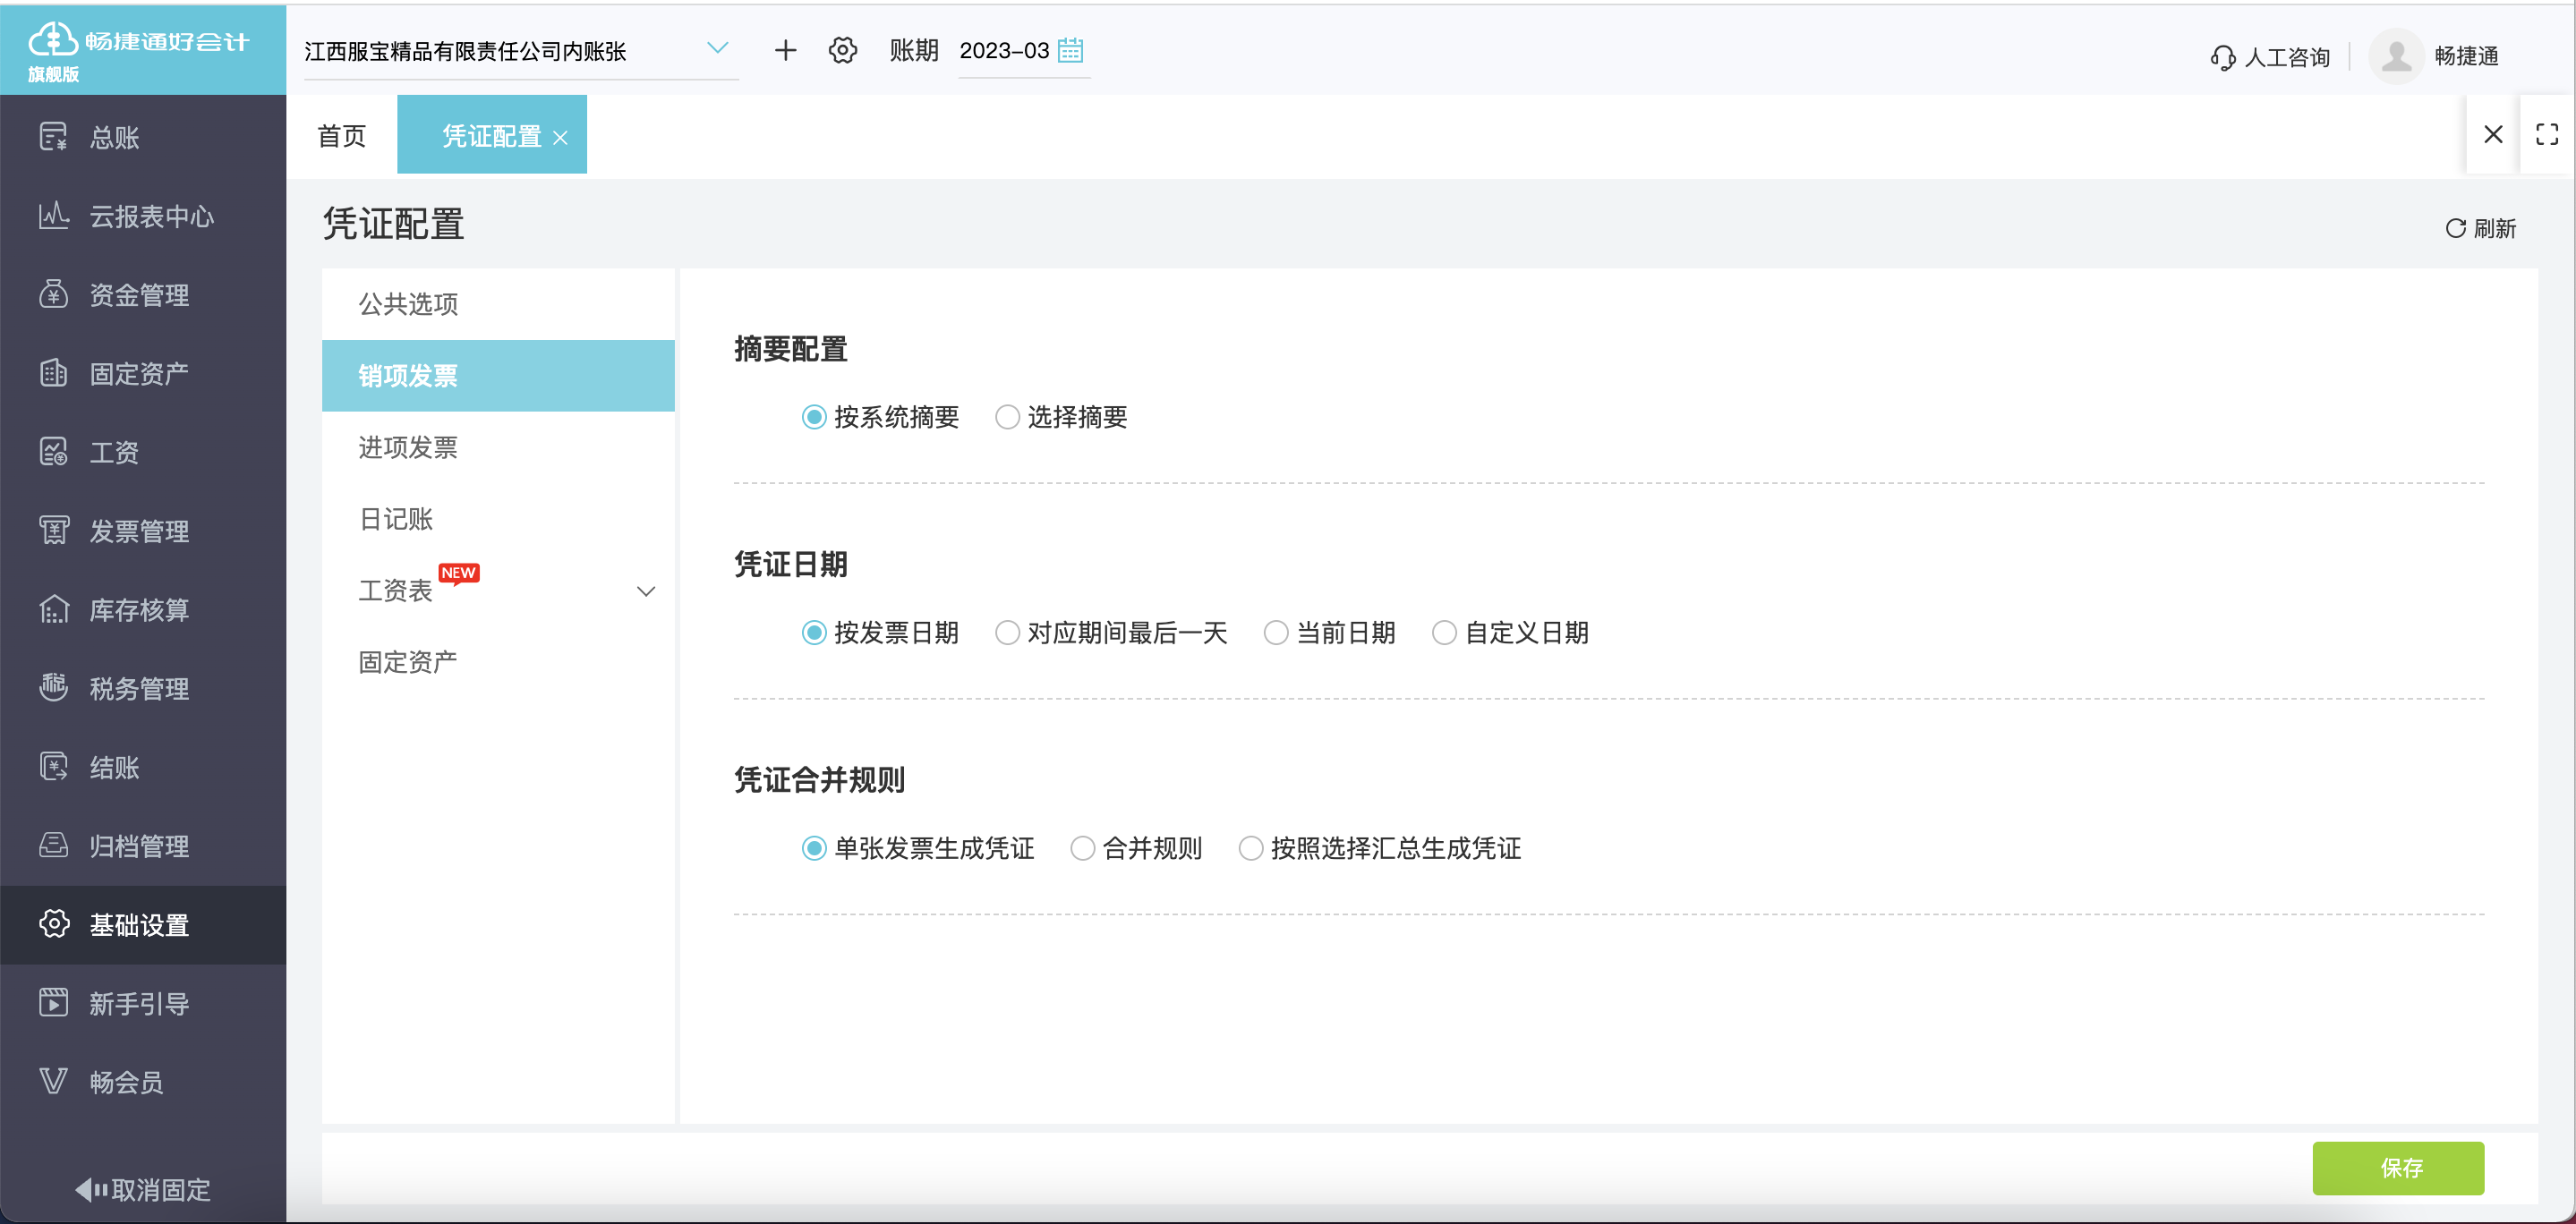Enable 合并规则 voucher merge option
Image resolution: width=2576 pixels, height=1224 pixels.
1084,849
